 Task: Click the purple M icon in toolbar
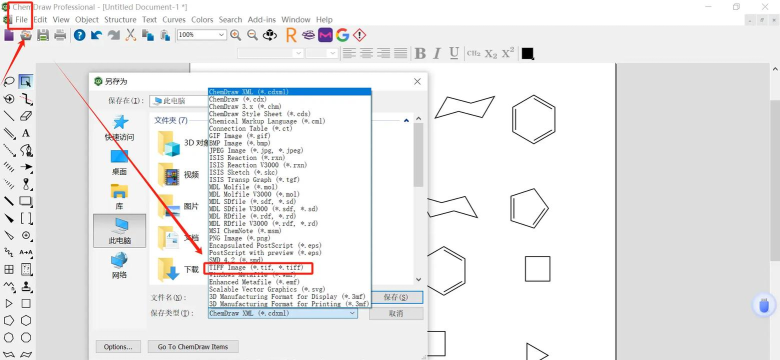[x=325, y=35]
